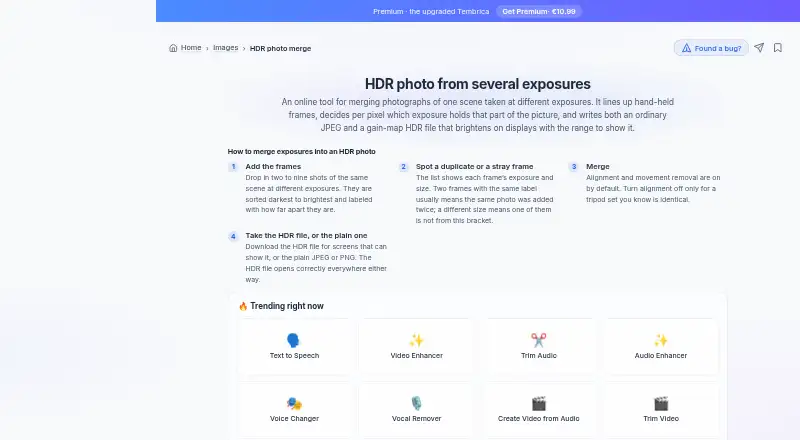Bookmark this page with the bookmark icon
Viewport: 800px width, 440px height.
[x=778, y=47]
